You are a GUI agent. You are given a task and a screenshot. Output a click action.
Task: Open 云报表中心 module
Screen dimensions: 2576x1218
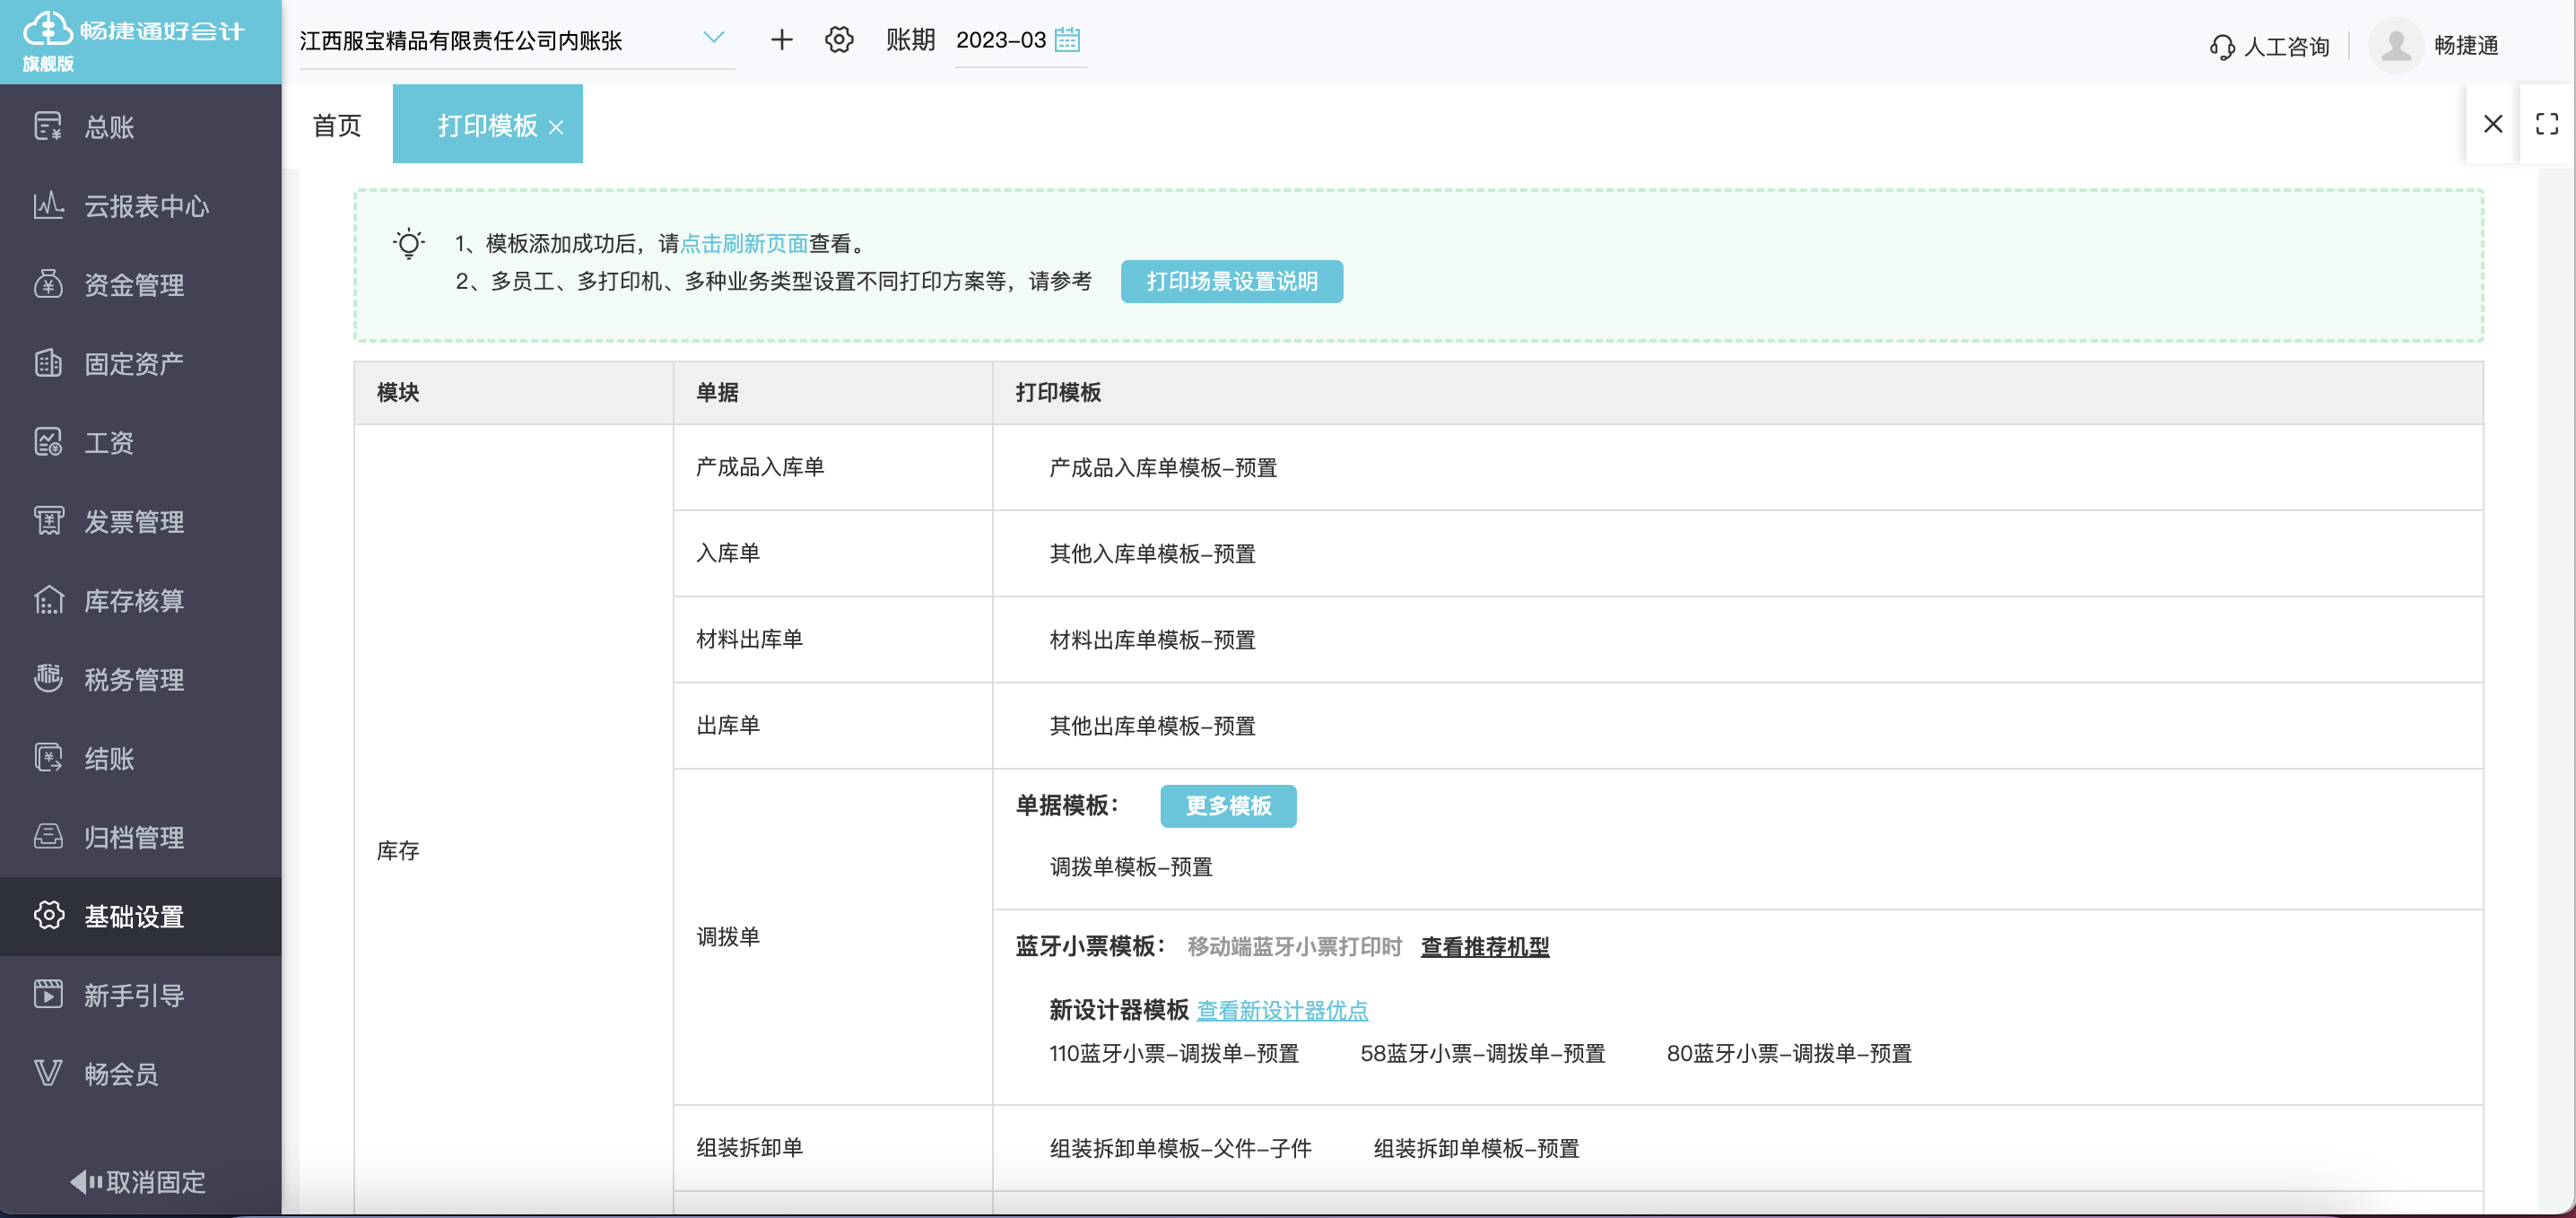[x=140, y=205]
